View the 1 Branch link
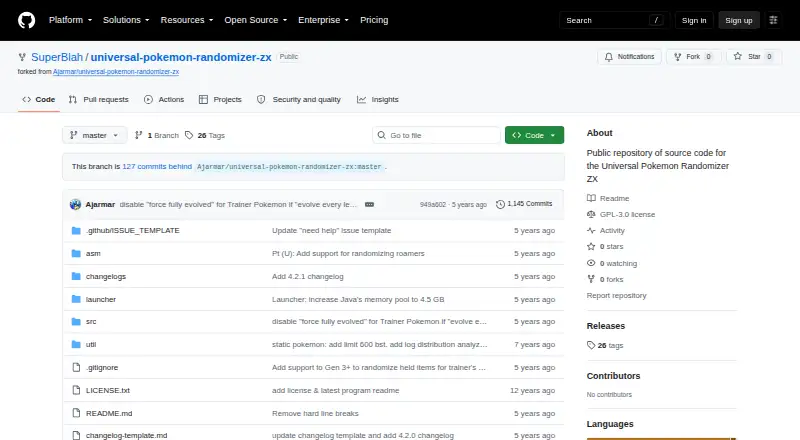800x440 pixels. [x=157, y=135]
